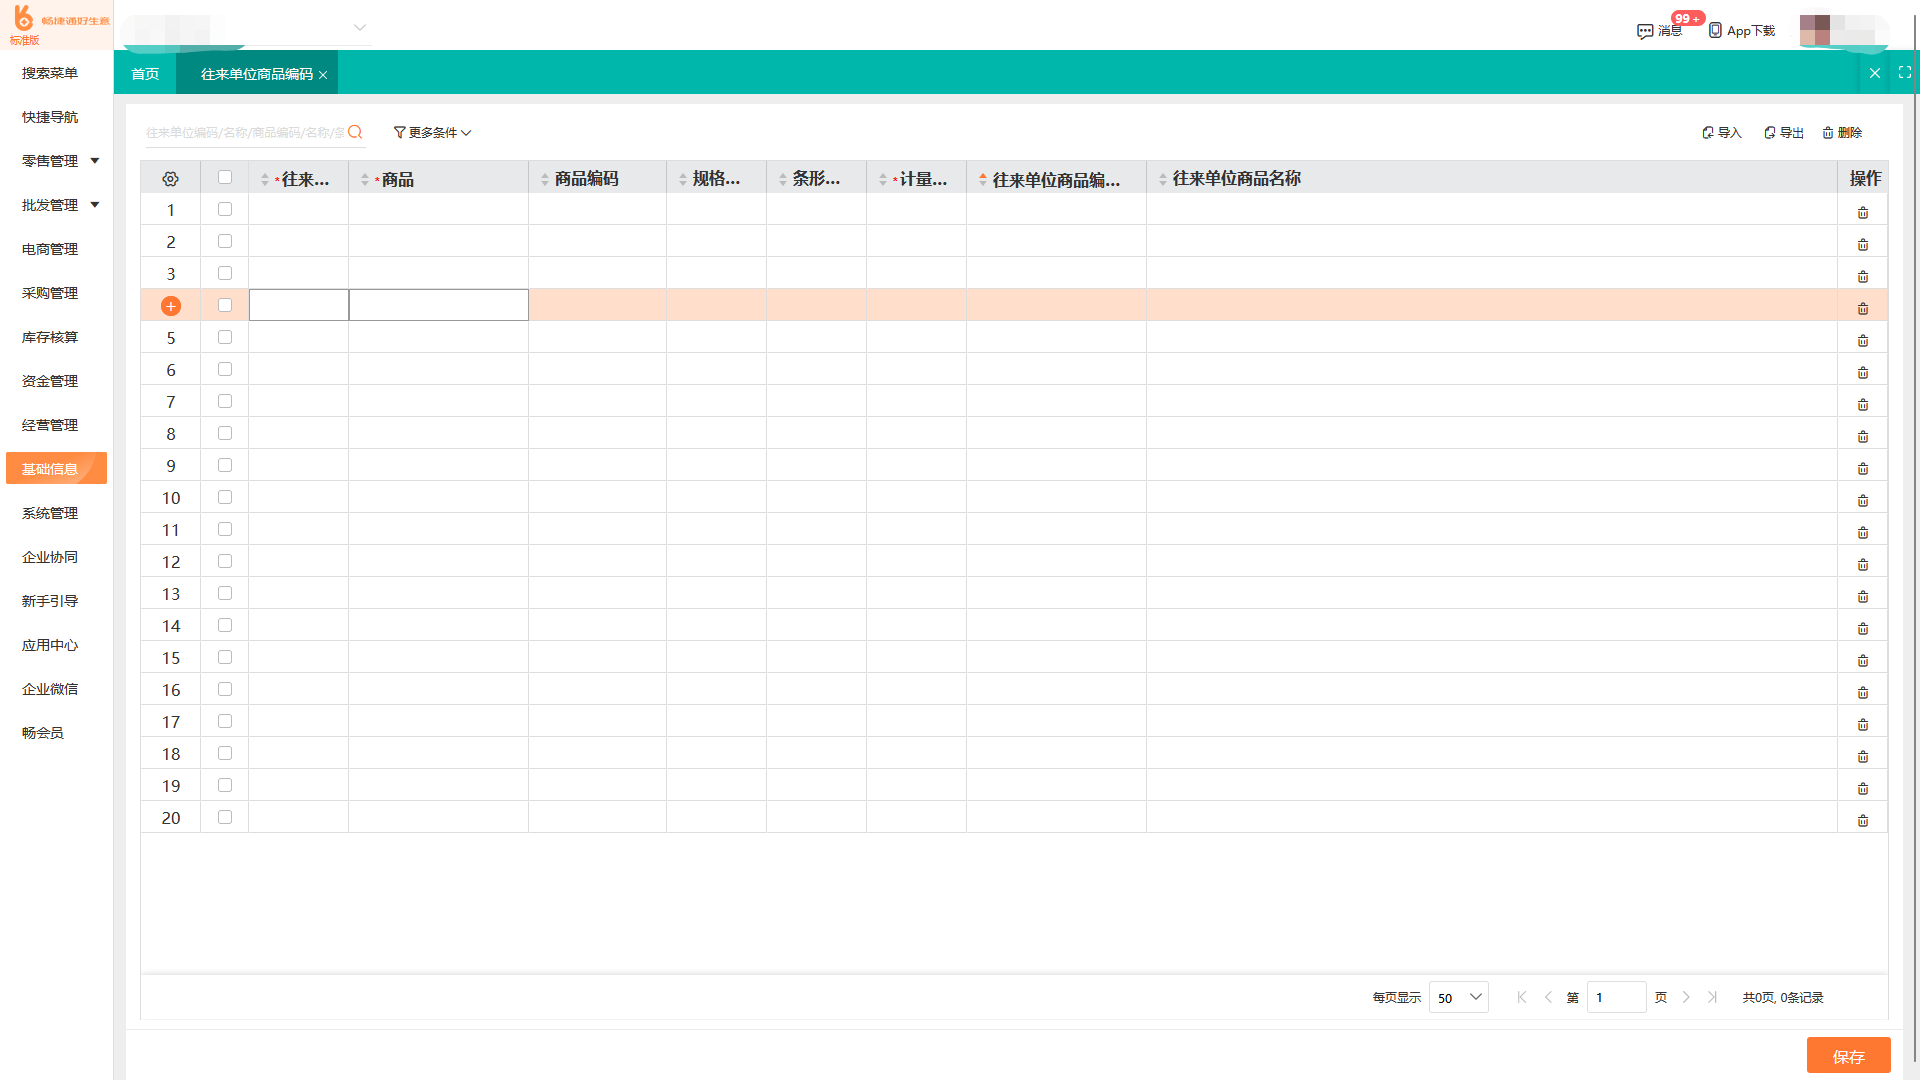
Task: Click the export icon to download data
Action: pos(1784,132)
